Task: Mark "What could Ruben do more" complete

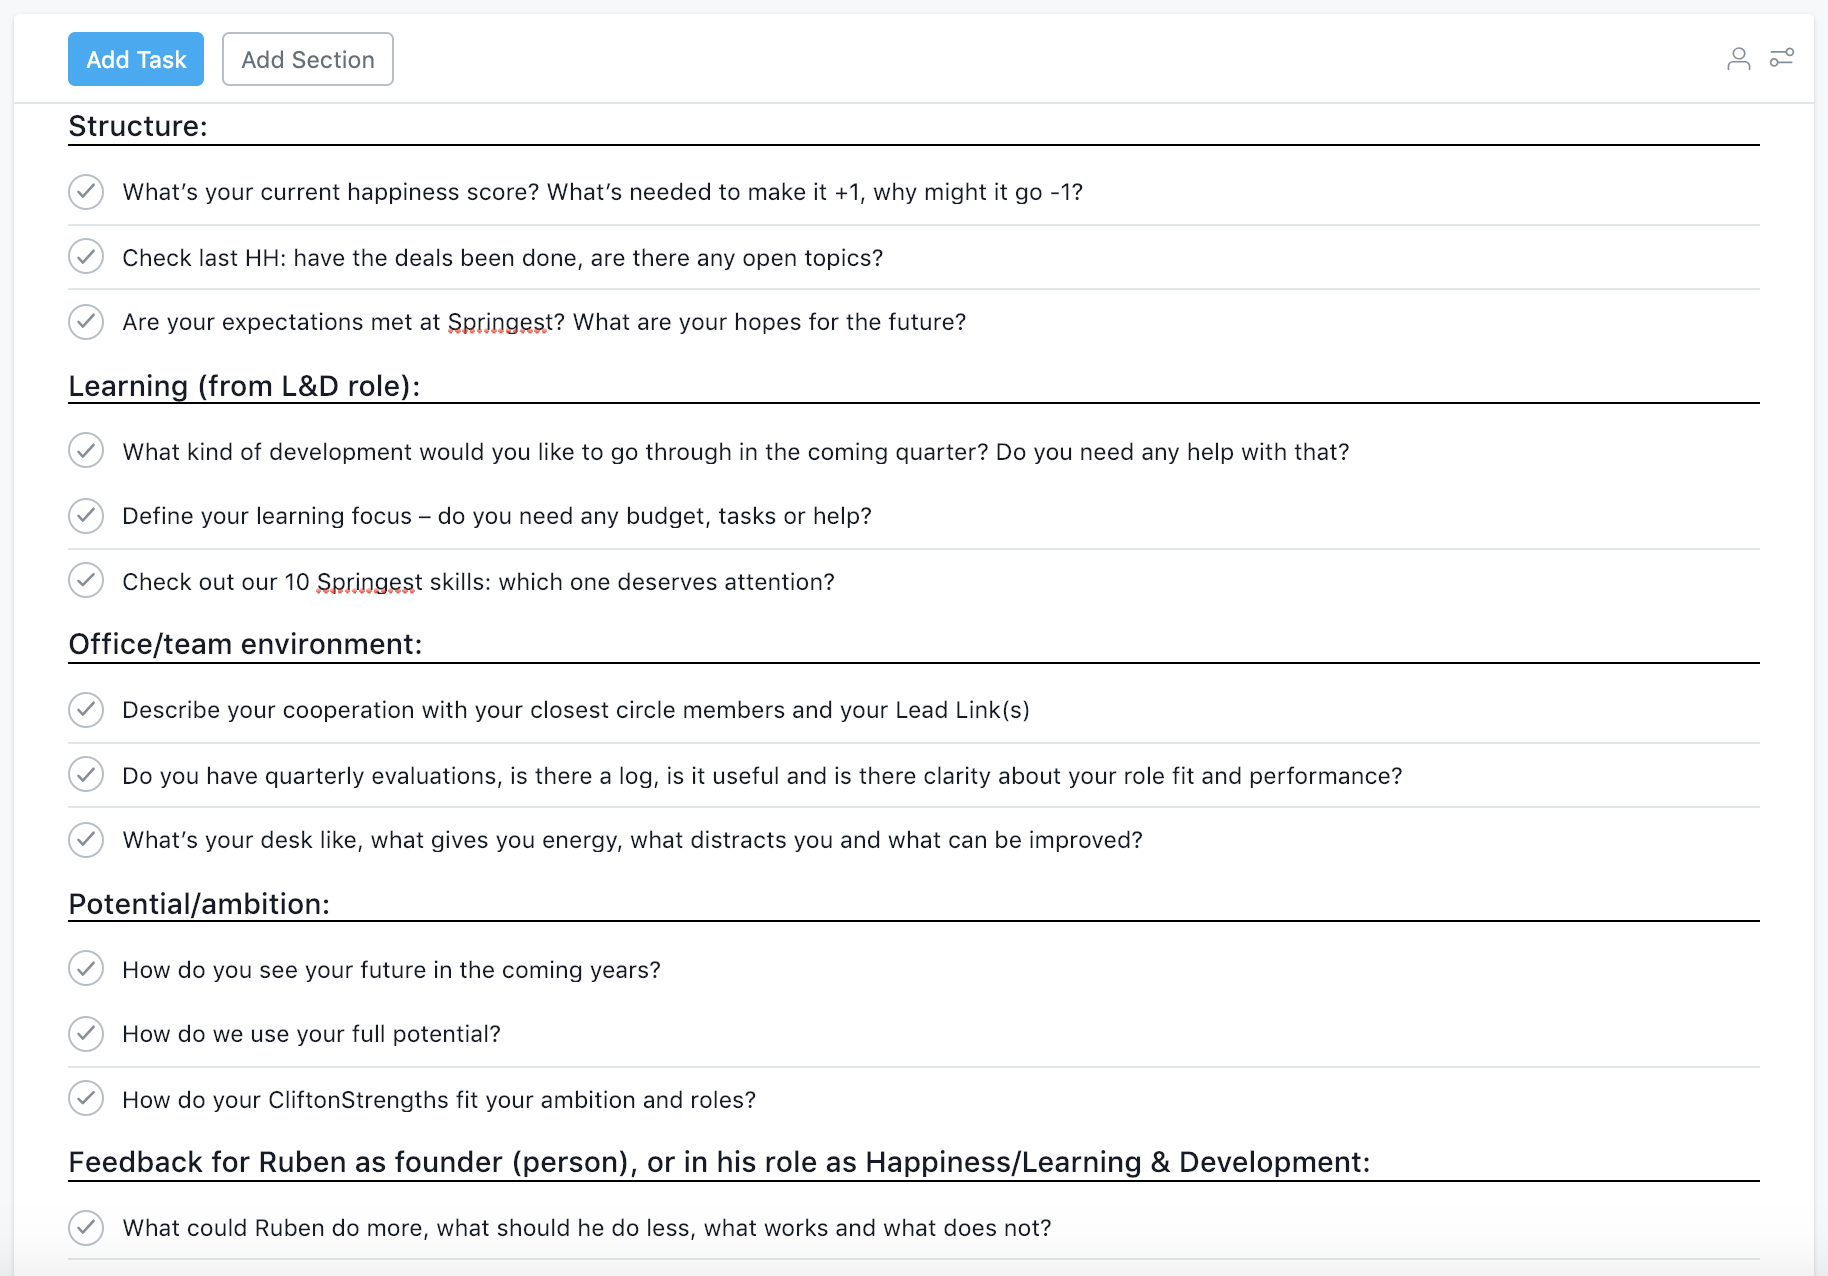Action: [x=86, y=1228]
